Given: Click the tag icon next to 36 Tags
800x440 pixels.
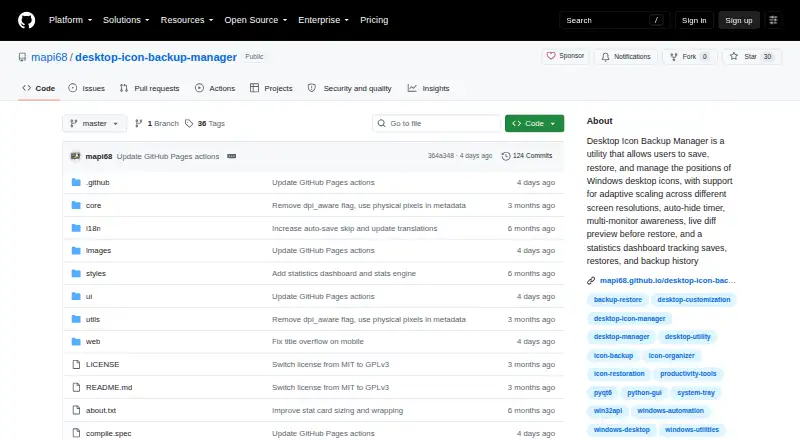Looking at the screenshot, I should click(x=189, y=124).
